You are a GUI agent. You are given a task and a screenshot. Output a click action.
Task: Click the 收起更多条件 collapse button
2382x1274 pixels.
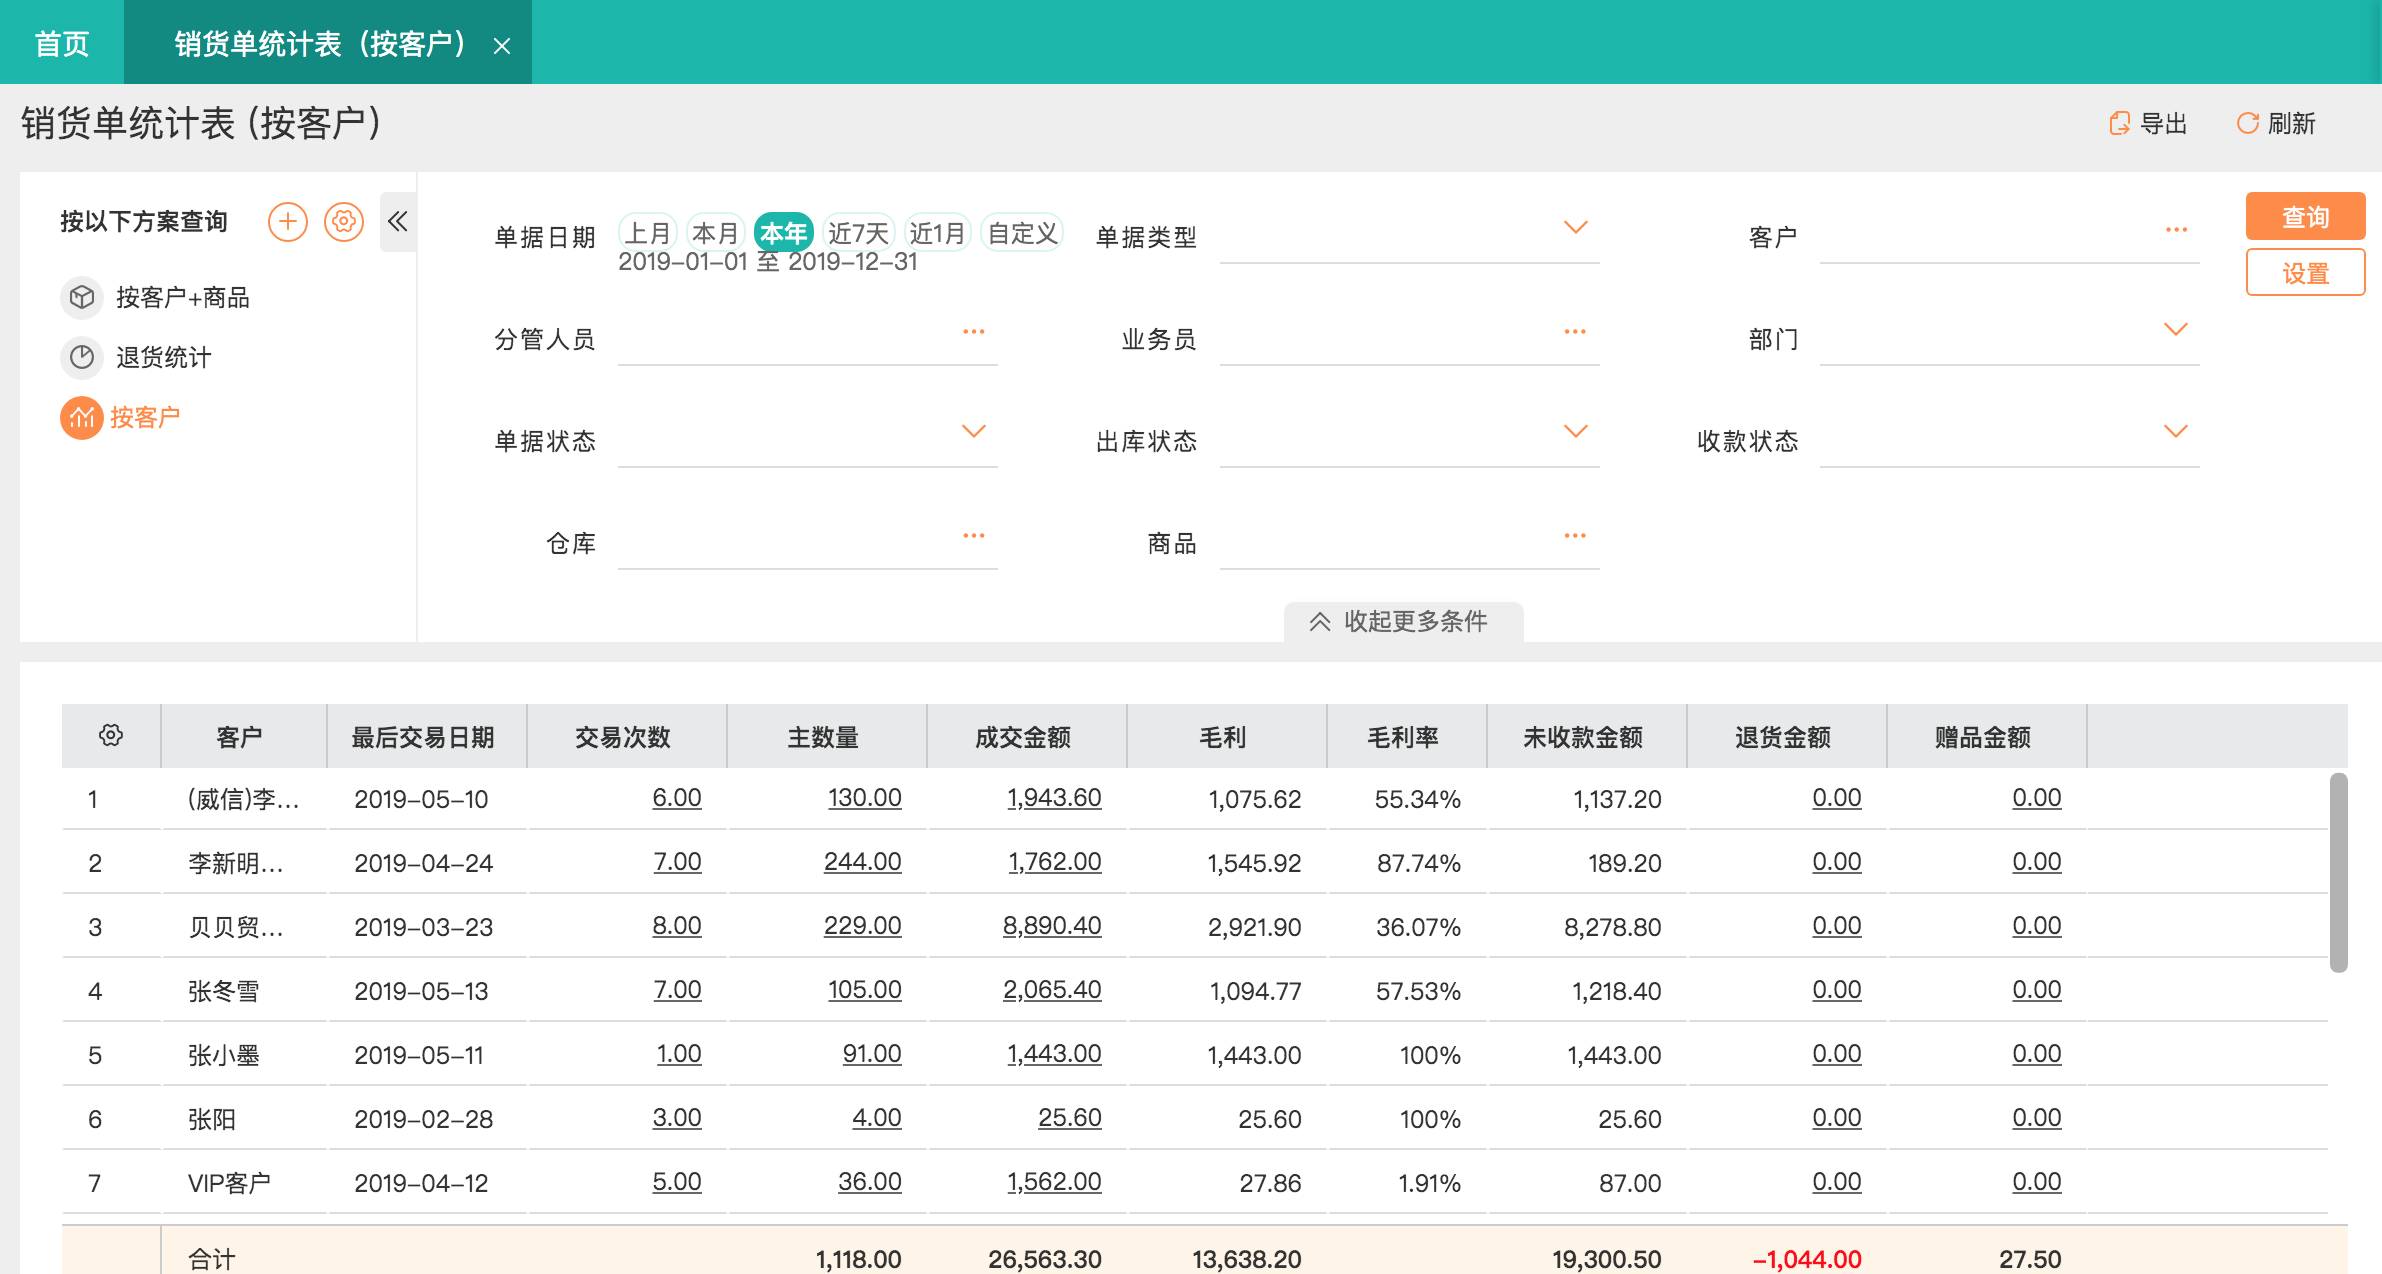pyautogui.click(x=1393, y=619)
